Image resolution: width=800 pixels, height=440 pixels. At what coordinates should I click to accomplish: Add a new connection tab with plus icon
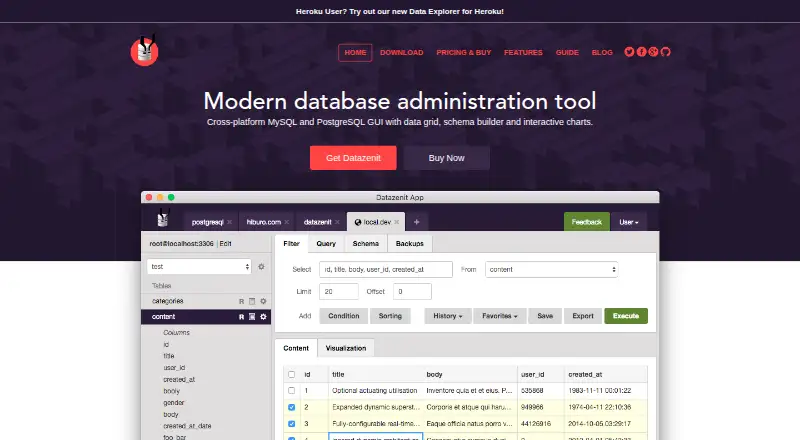(416, 222)
